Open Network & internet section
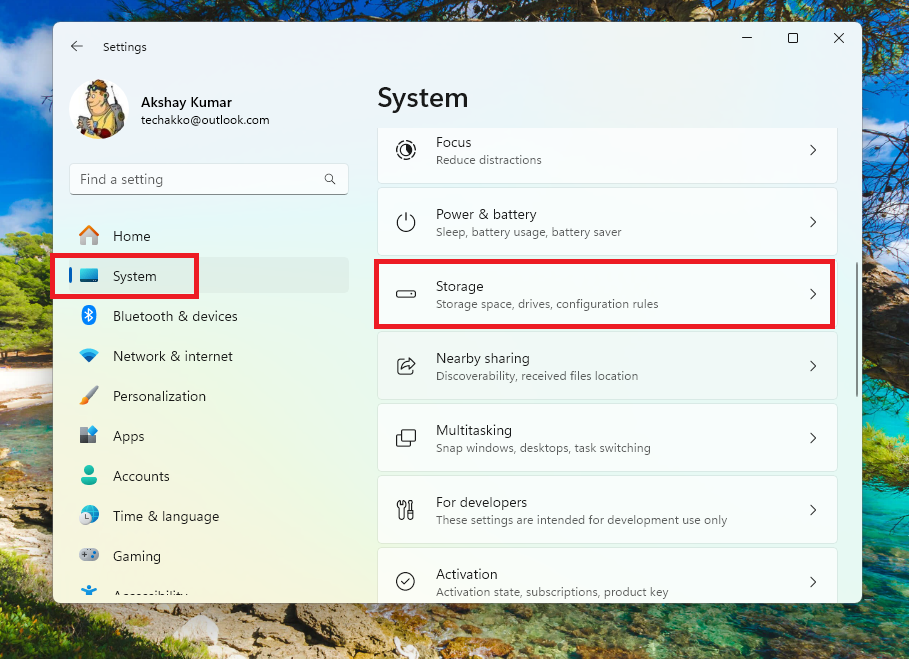This screenshot has width=909, height=659. pyautogui.click(x=209, y=356)
